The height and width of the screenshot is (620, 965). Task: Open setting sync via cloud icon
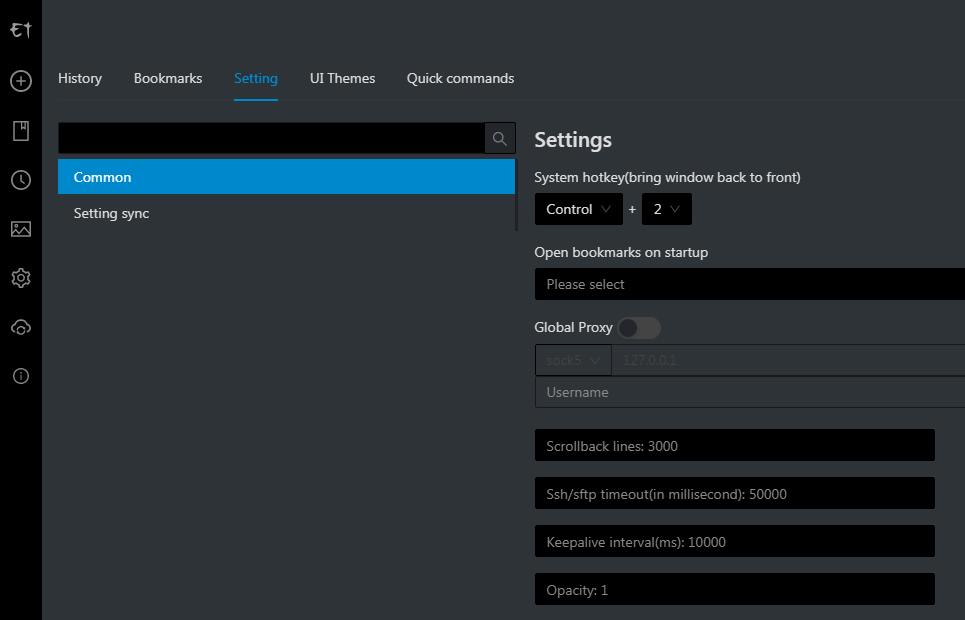tap(21, 327)
